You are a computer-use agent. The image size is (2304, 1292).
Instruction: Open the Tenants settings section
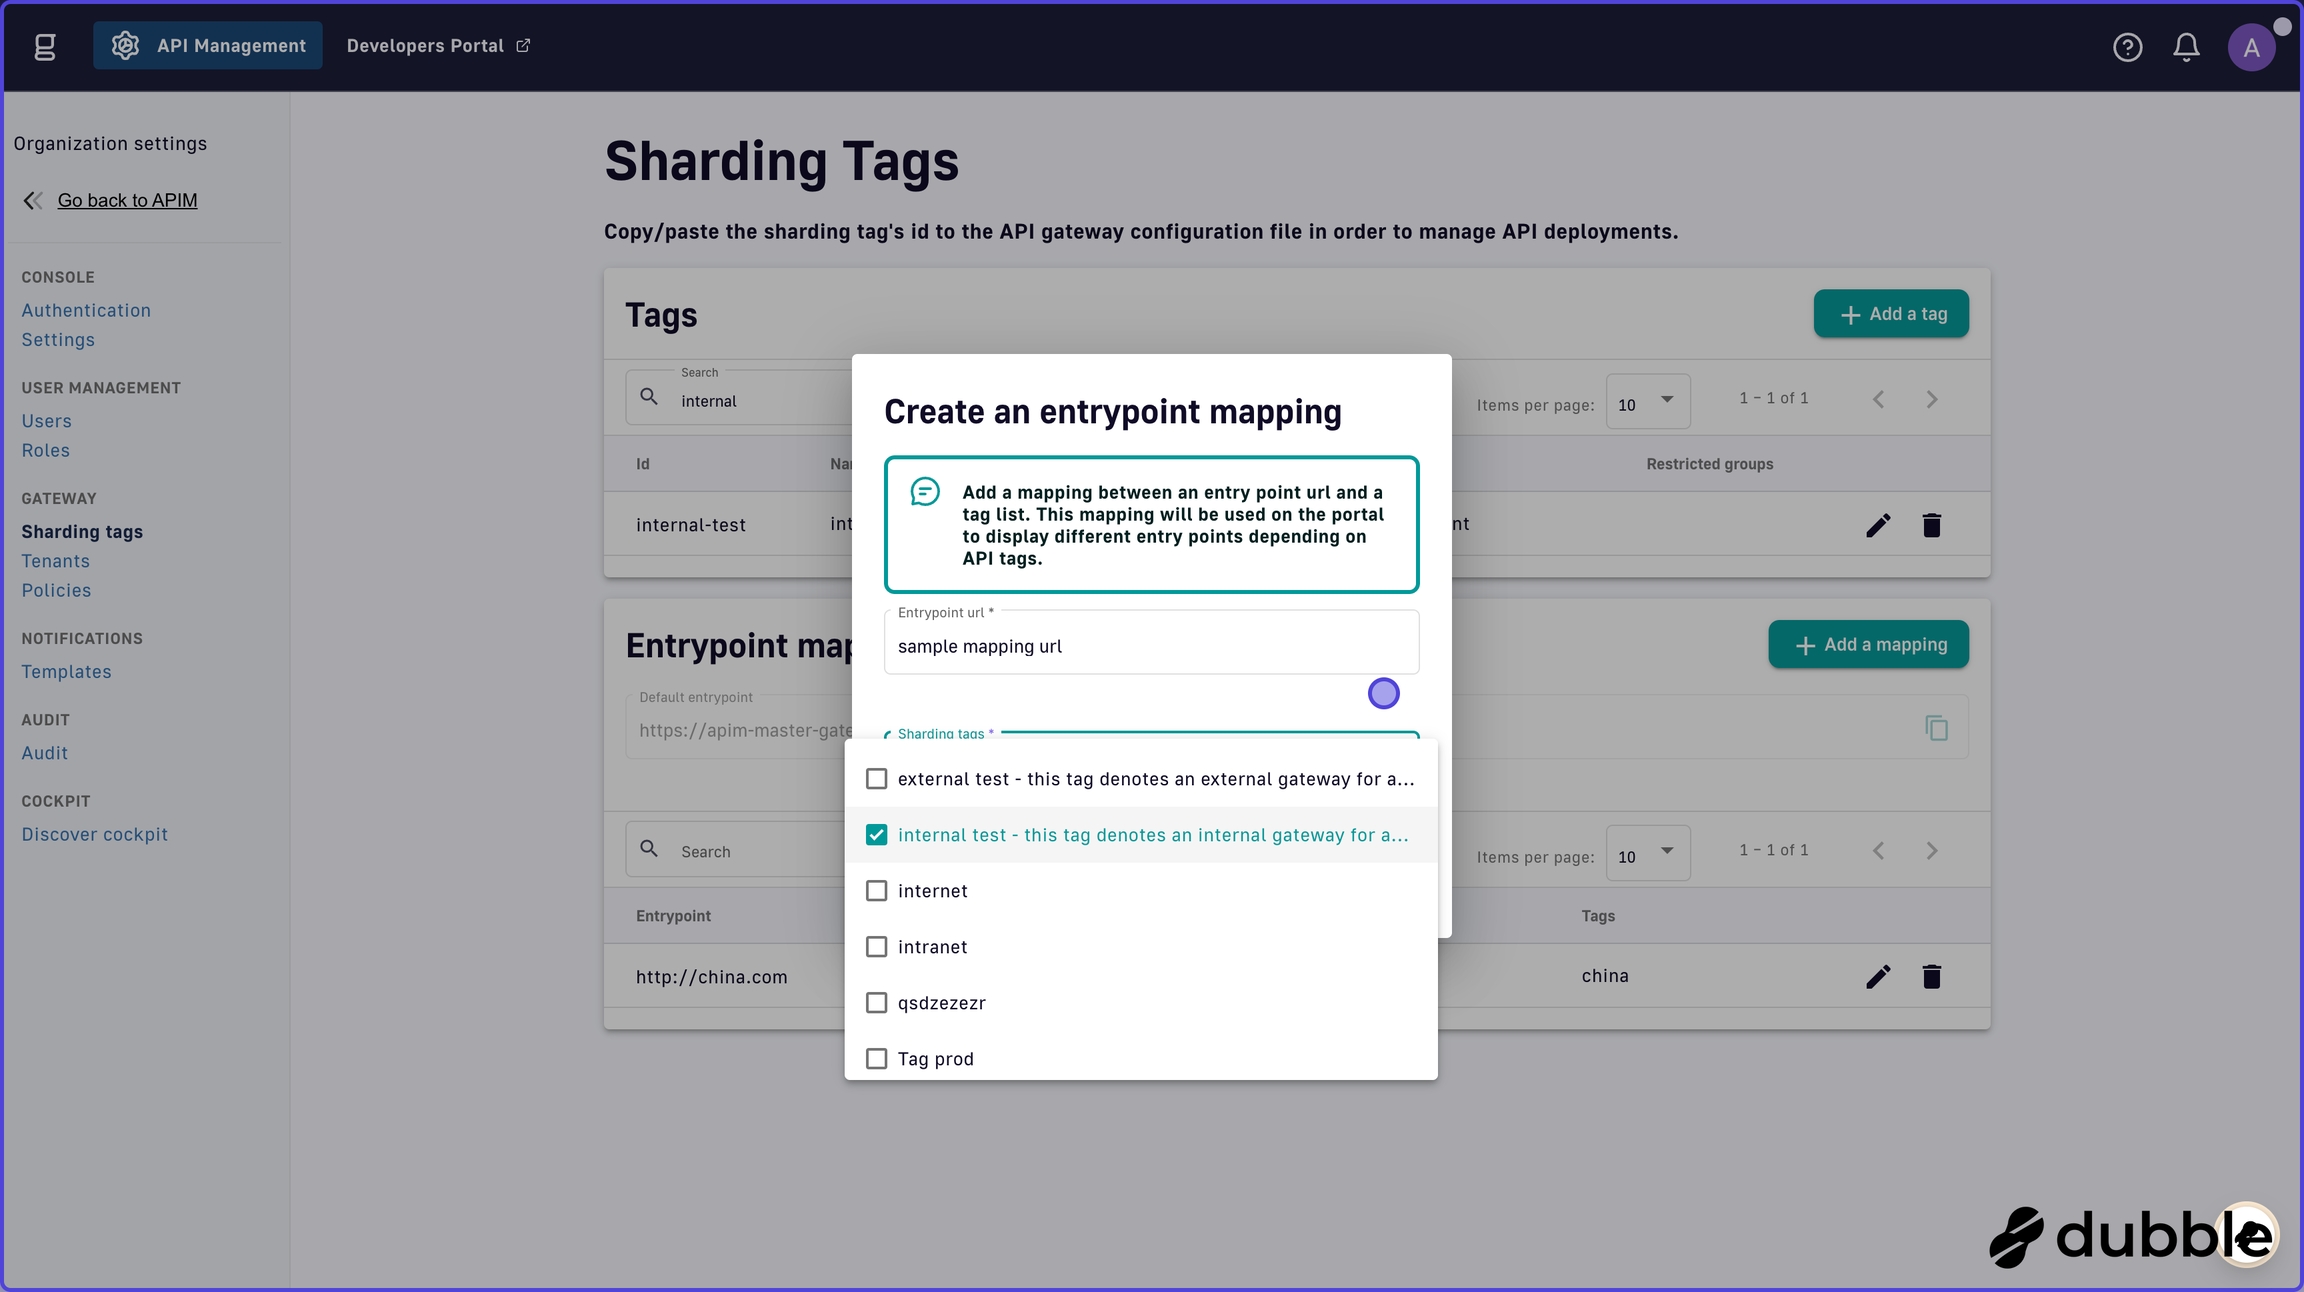(56, 561)
